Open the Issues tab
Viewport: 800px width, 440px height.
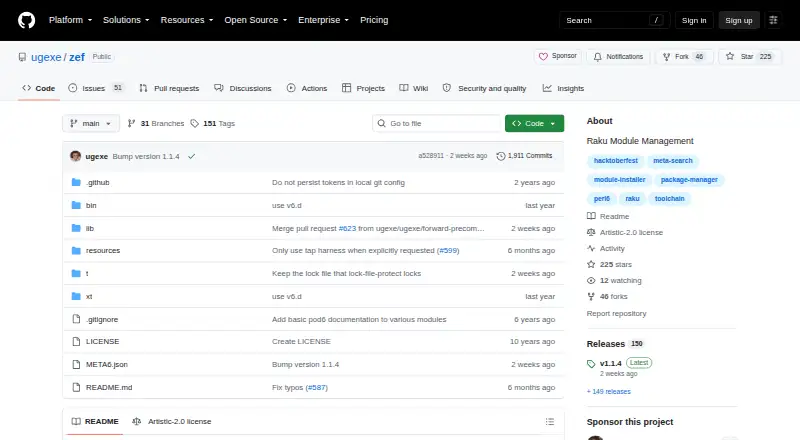click(95, 88)
